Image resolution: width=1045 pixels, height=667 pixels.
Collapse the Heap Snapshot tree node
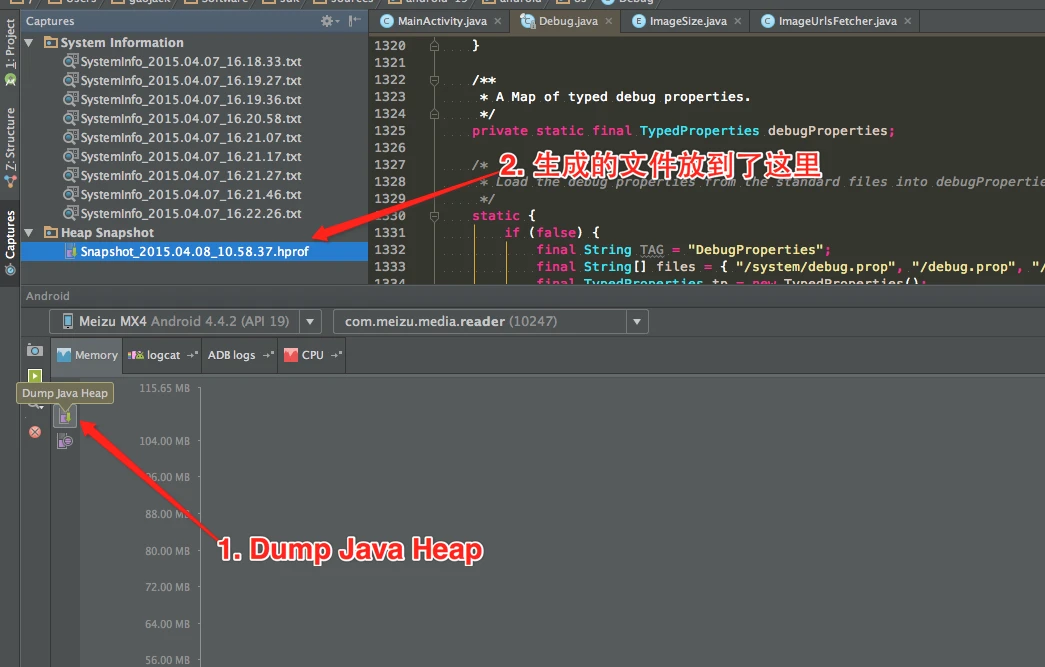coord(26,232)
